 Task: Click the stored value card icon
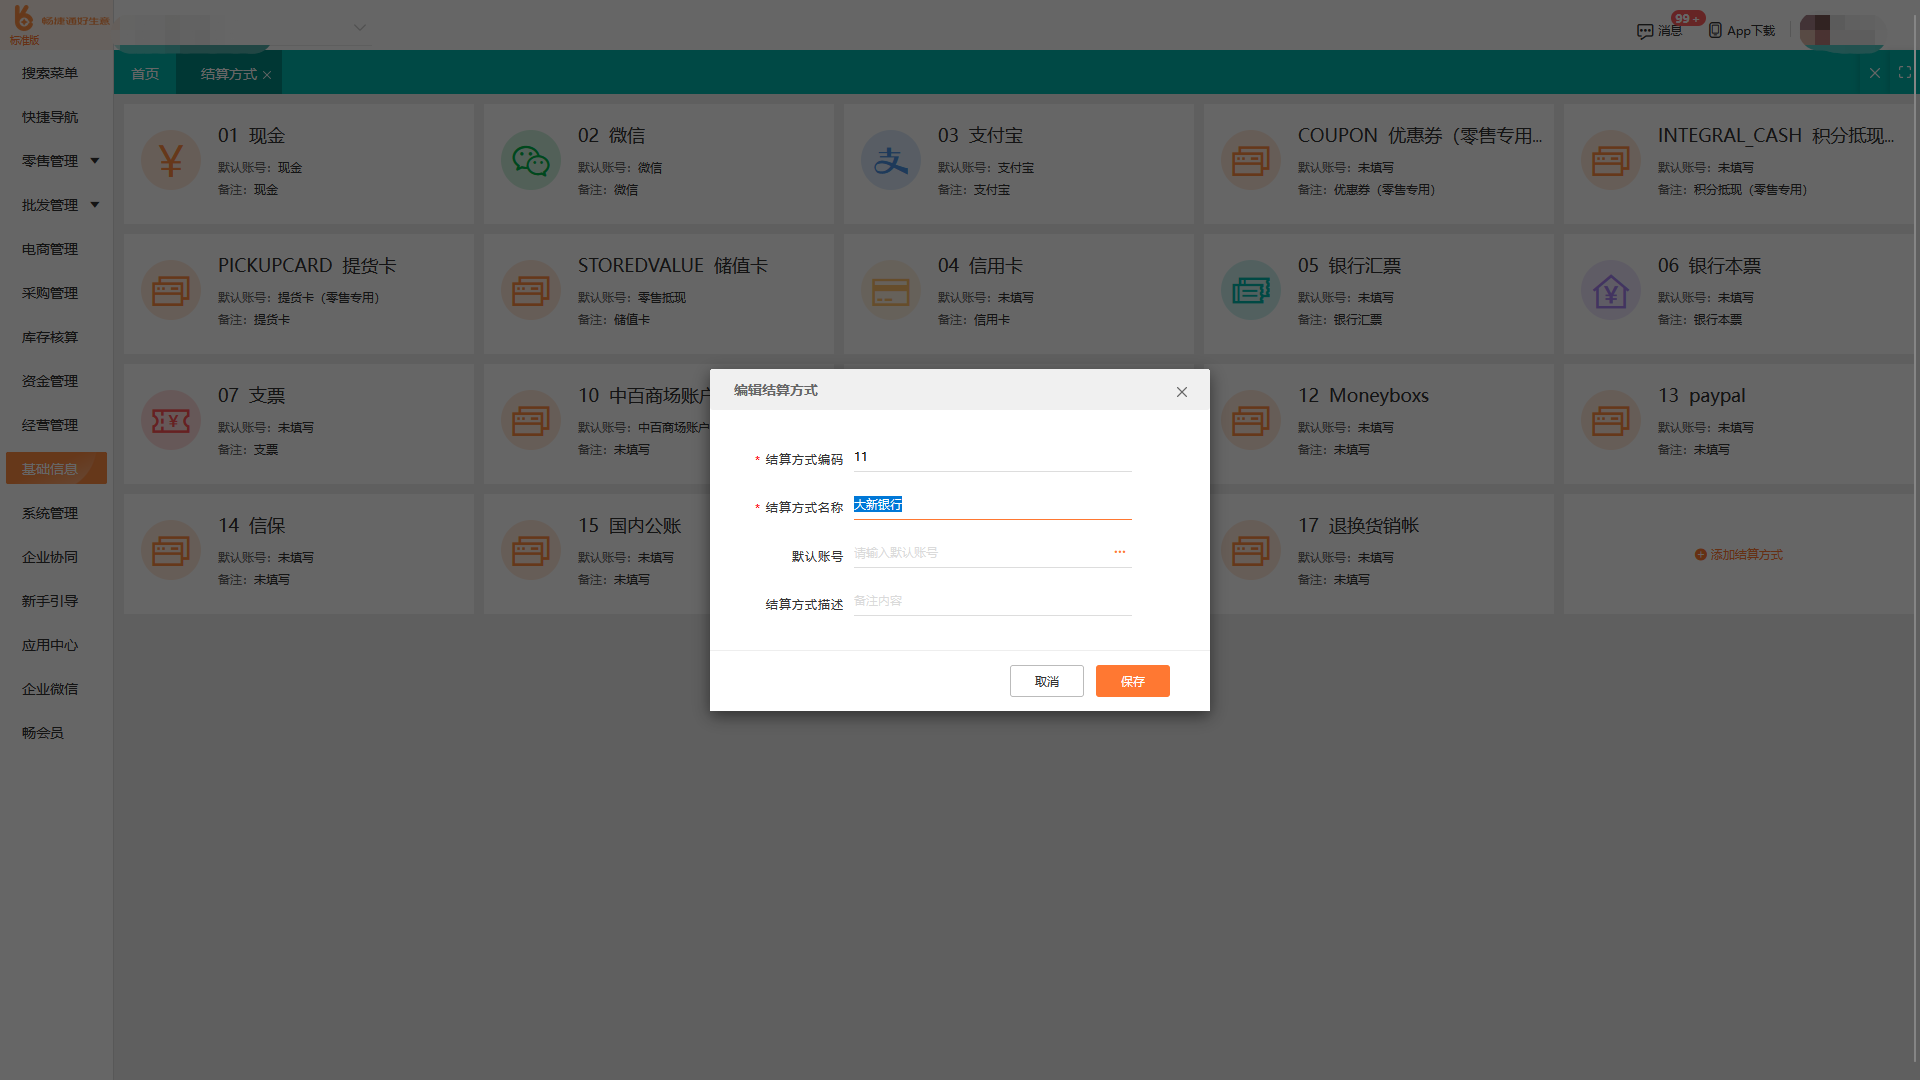(x=530, y=290)
